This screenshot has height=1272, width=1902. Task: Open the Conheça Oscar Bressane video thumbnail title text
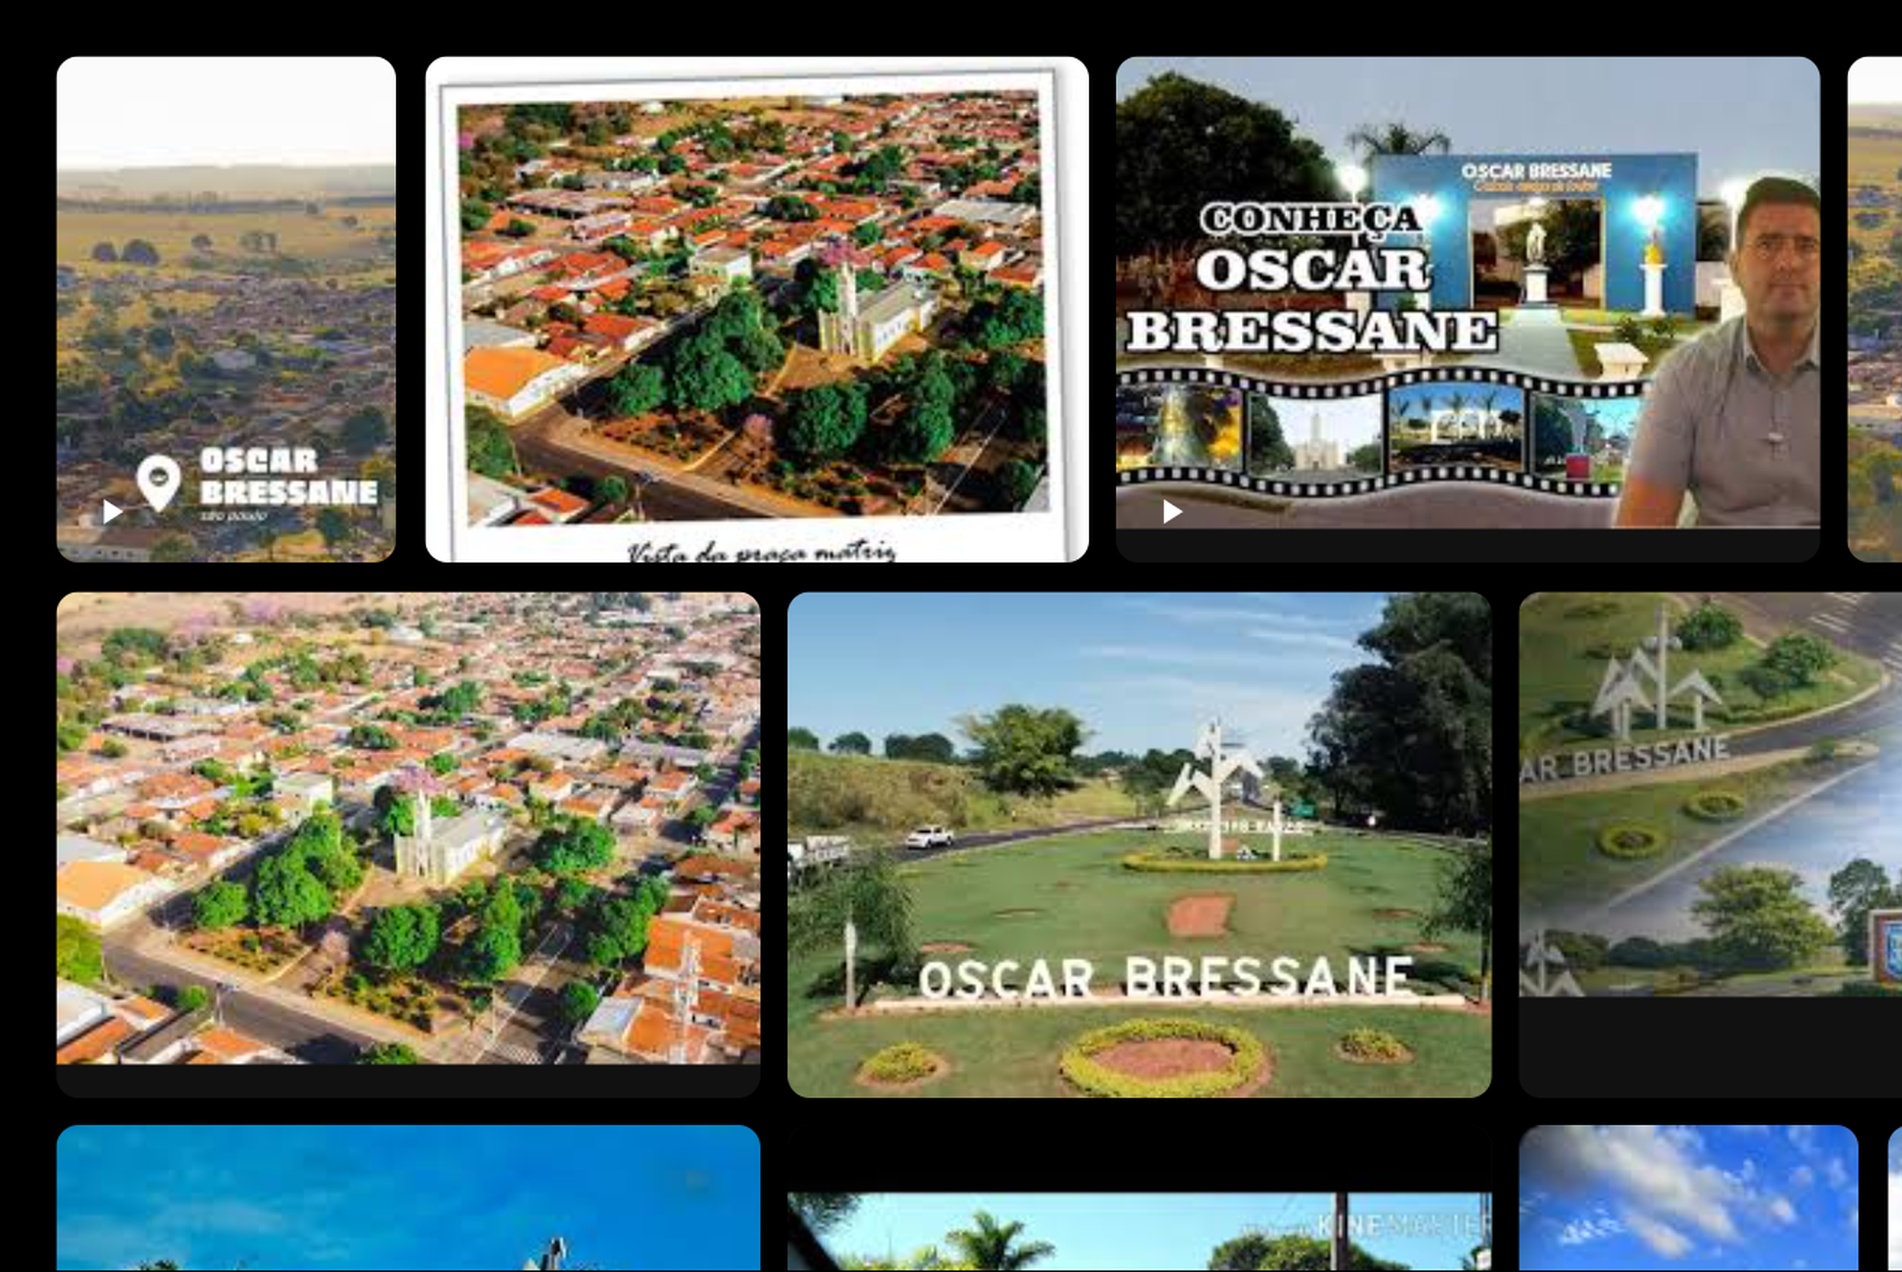click(1312, 278)
